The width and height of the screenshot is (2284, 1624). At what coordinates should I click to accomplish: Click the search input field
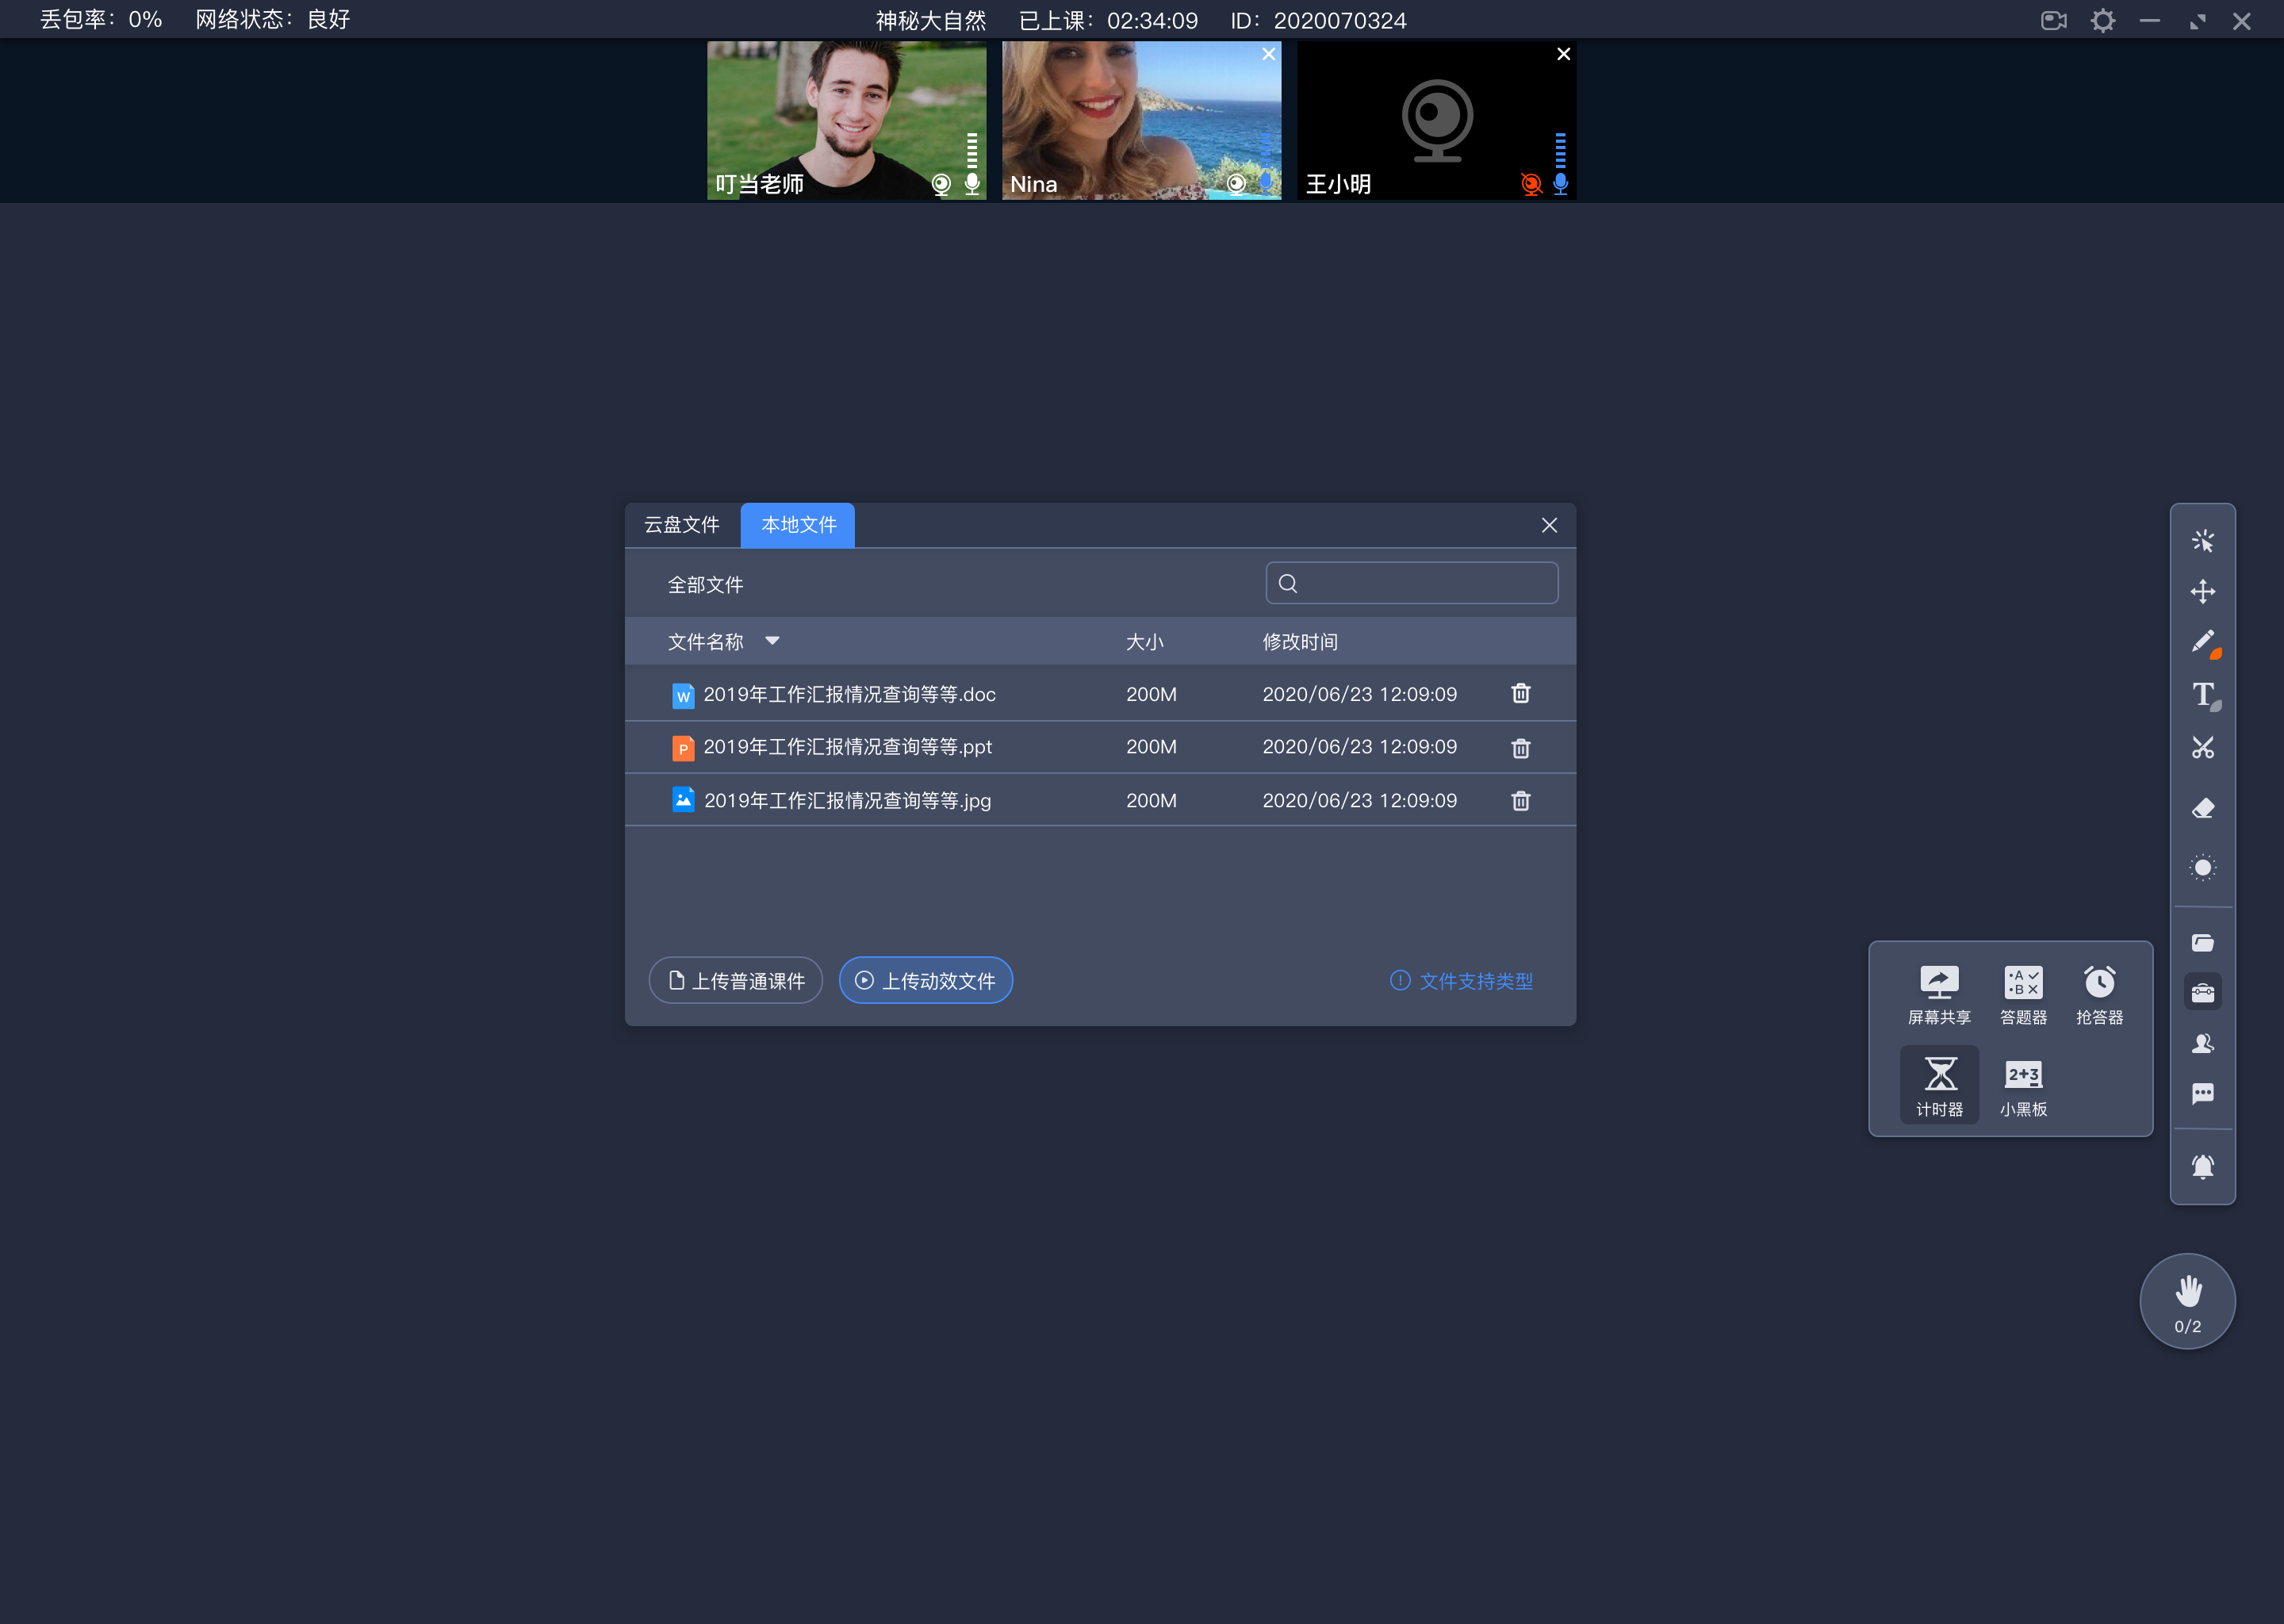coord(1412,584)
